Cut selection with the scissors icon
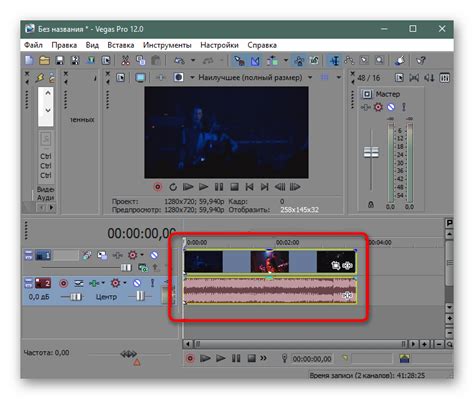Screen dimensions: 474x399 click(125, 60)
